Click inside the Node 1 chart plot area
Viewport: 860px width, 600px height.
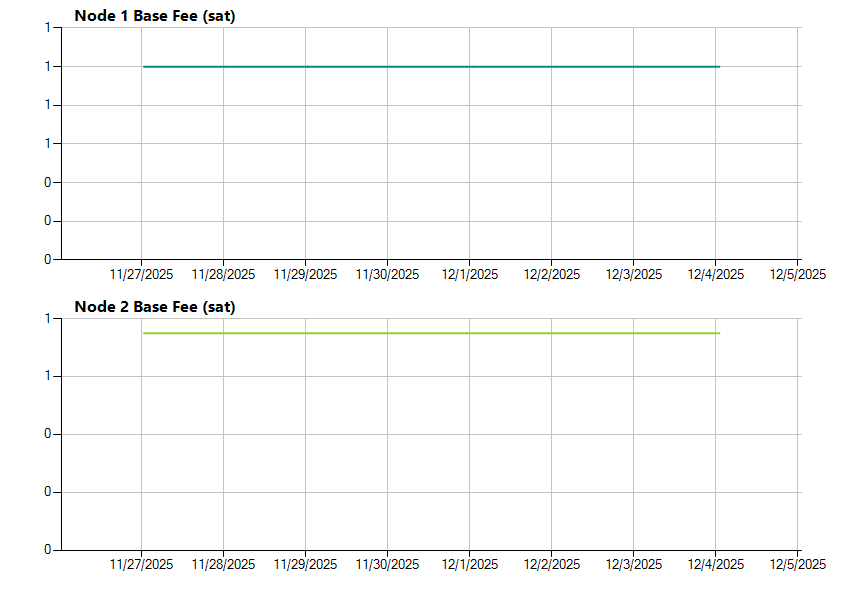click(430, 150)
